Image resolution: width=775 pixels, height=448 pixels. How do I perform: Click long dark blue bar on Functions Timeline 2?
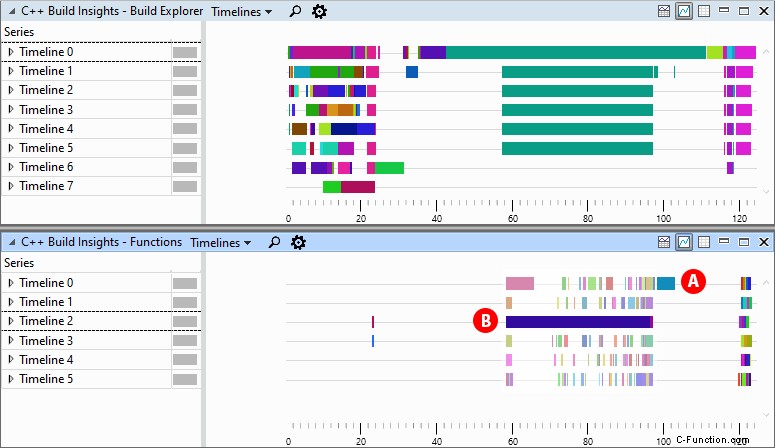coord(577,321)
